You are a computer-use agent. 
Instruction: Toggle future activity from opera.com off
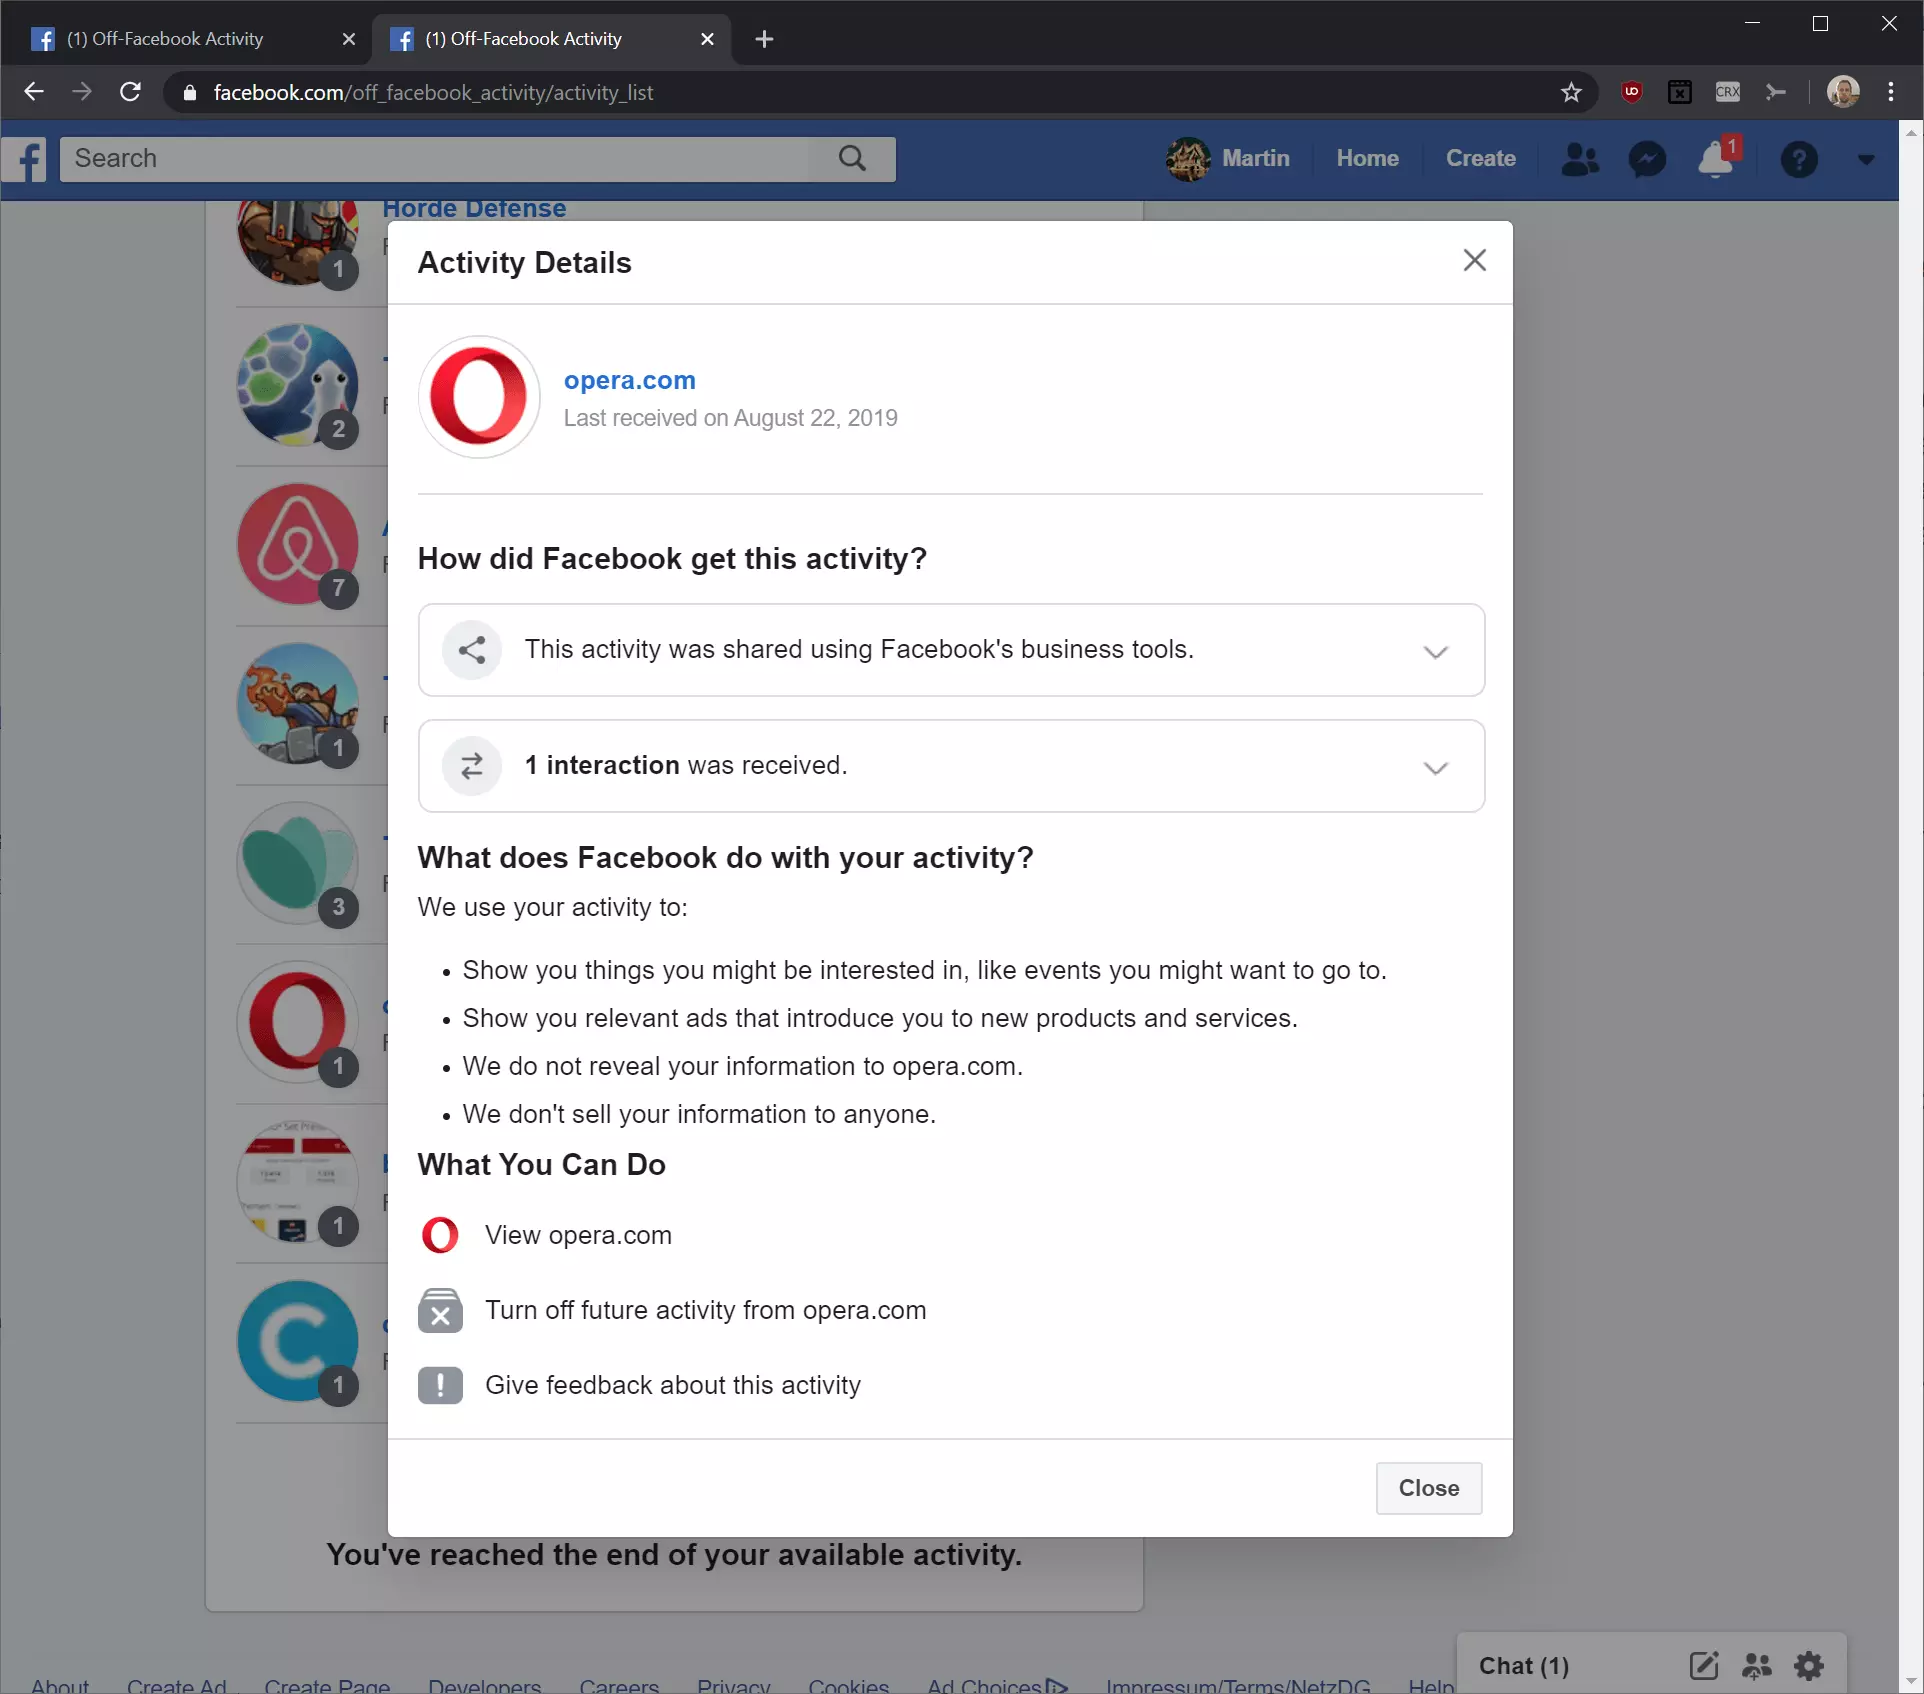705,1309
